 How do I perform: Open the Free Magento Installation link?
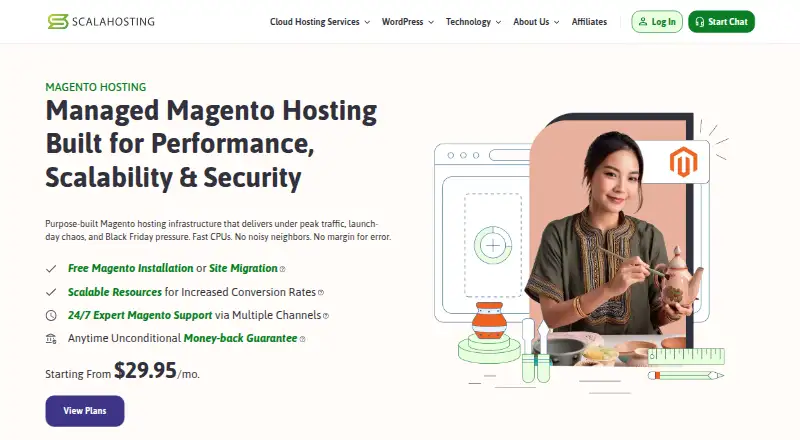click(131, 268)
